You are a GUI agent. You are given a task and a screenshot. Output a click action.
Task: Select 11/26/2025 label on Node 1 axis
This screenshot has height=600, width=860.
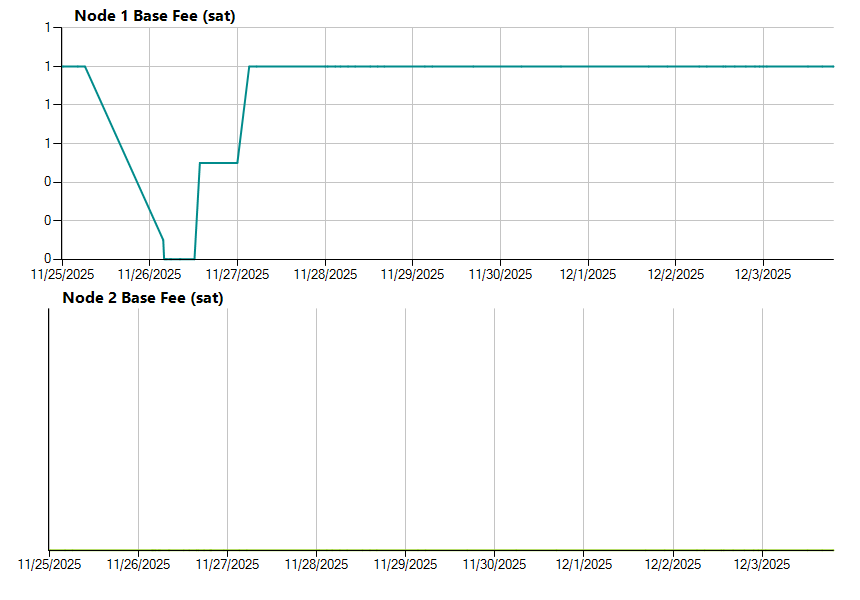pyautogui.click(x=150, y=273)
